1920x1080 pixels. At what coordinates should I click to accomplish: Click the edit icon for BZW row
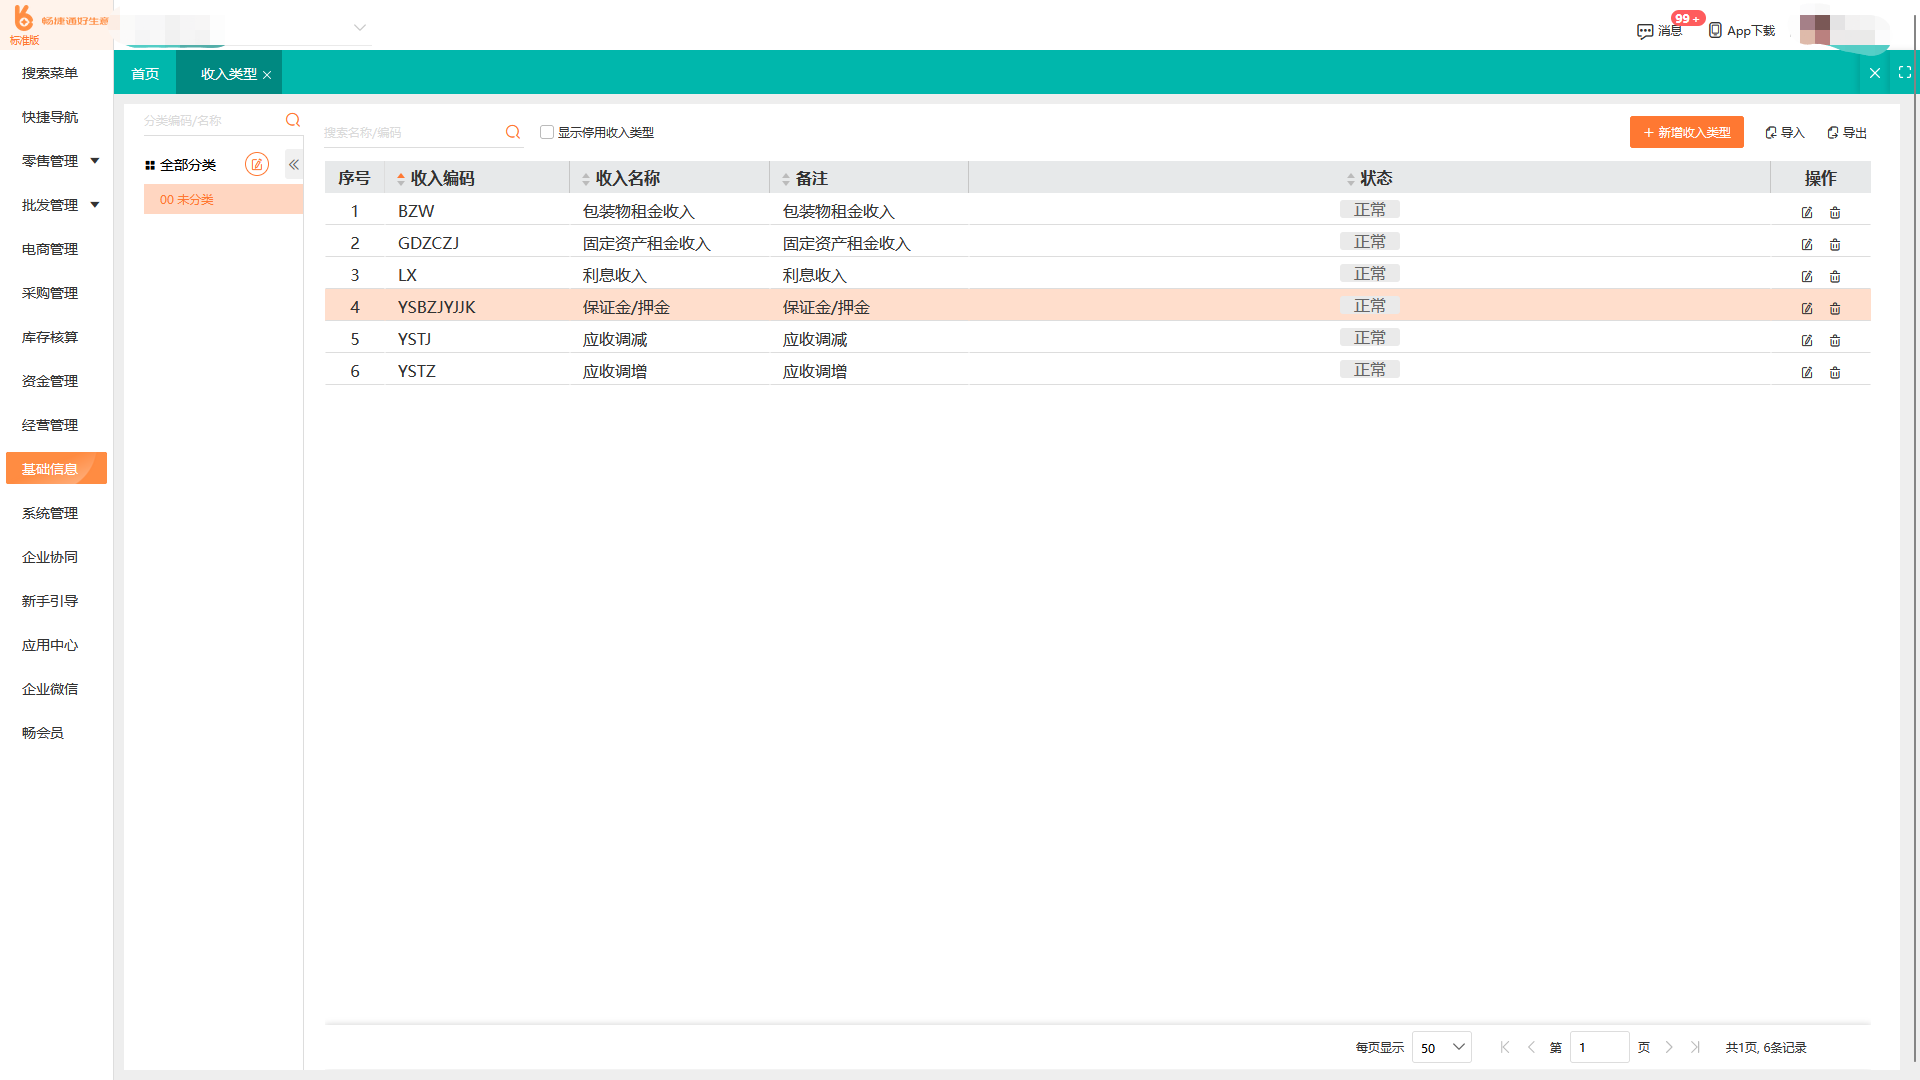point(1807,210)
